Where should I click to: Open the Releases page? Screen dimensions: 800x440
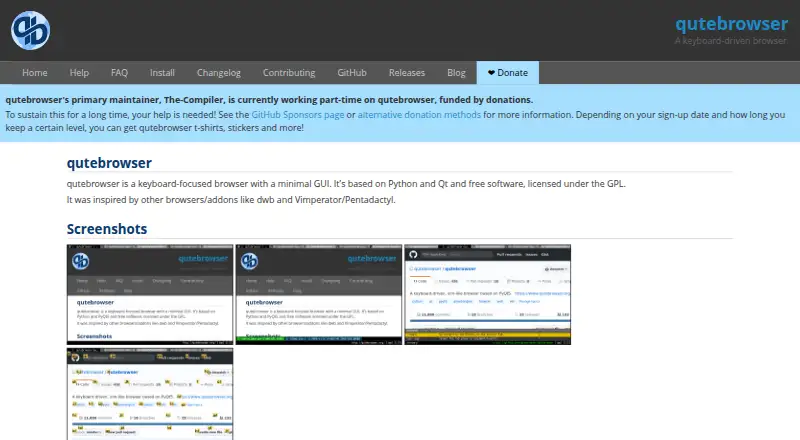coord(407,72)
